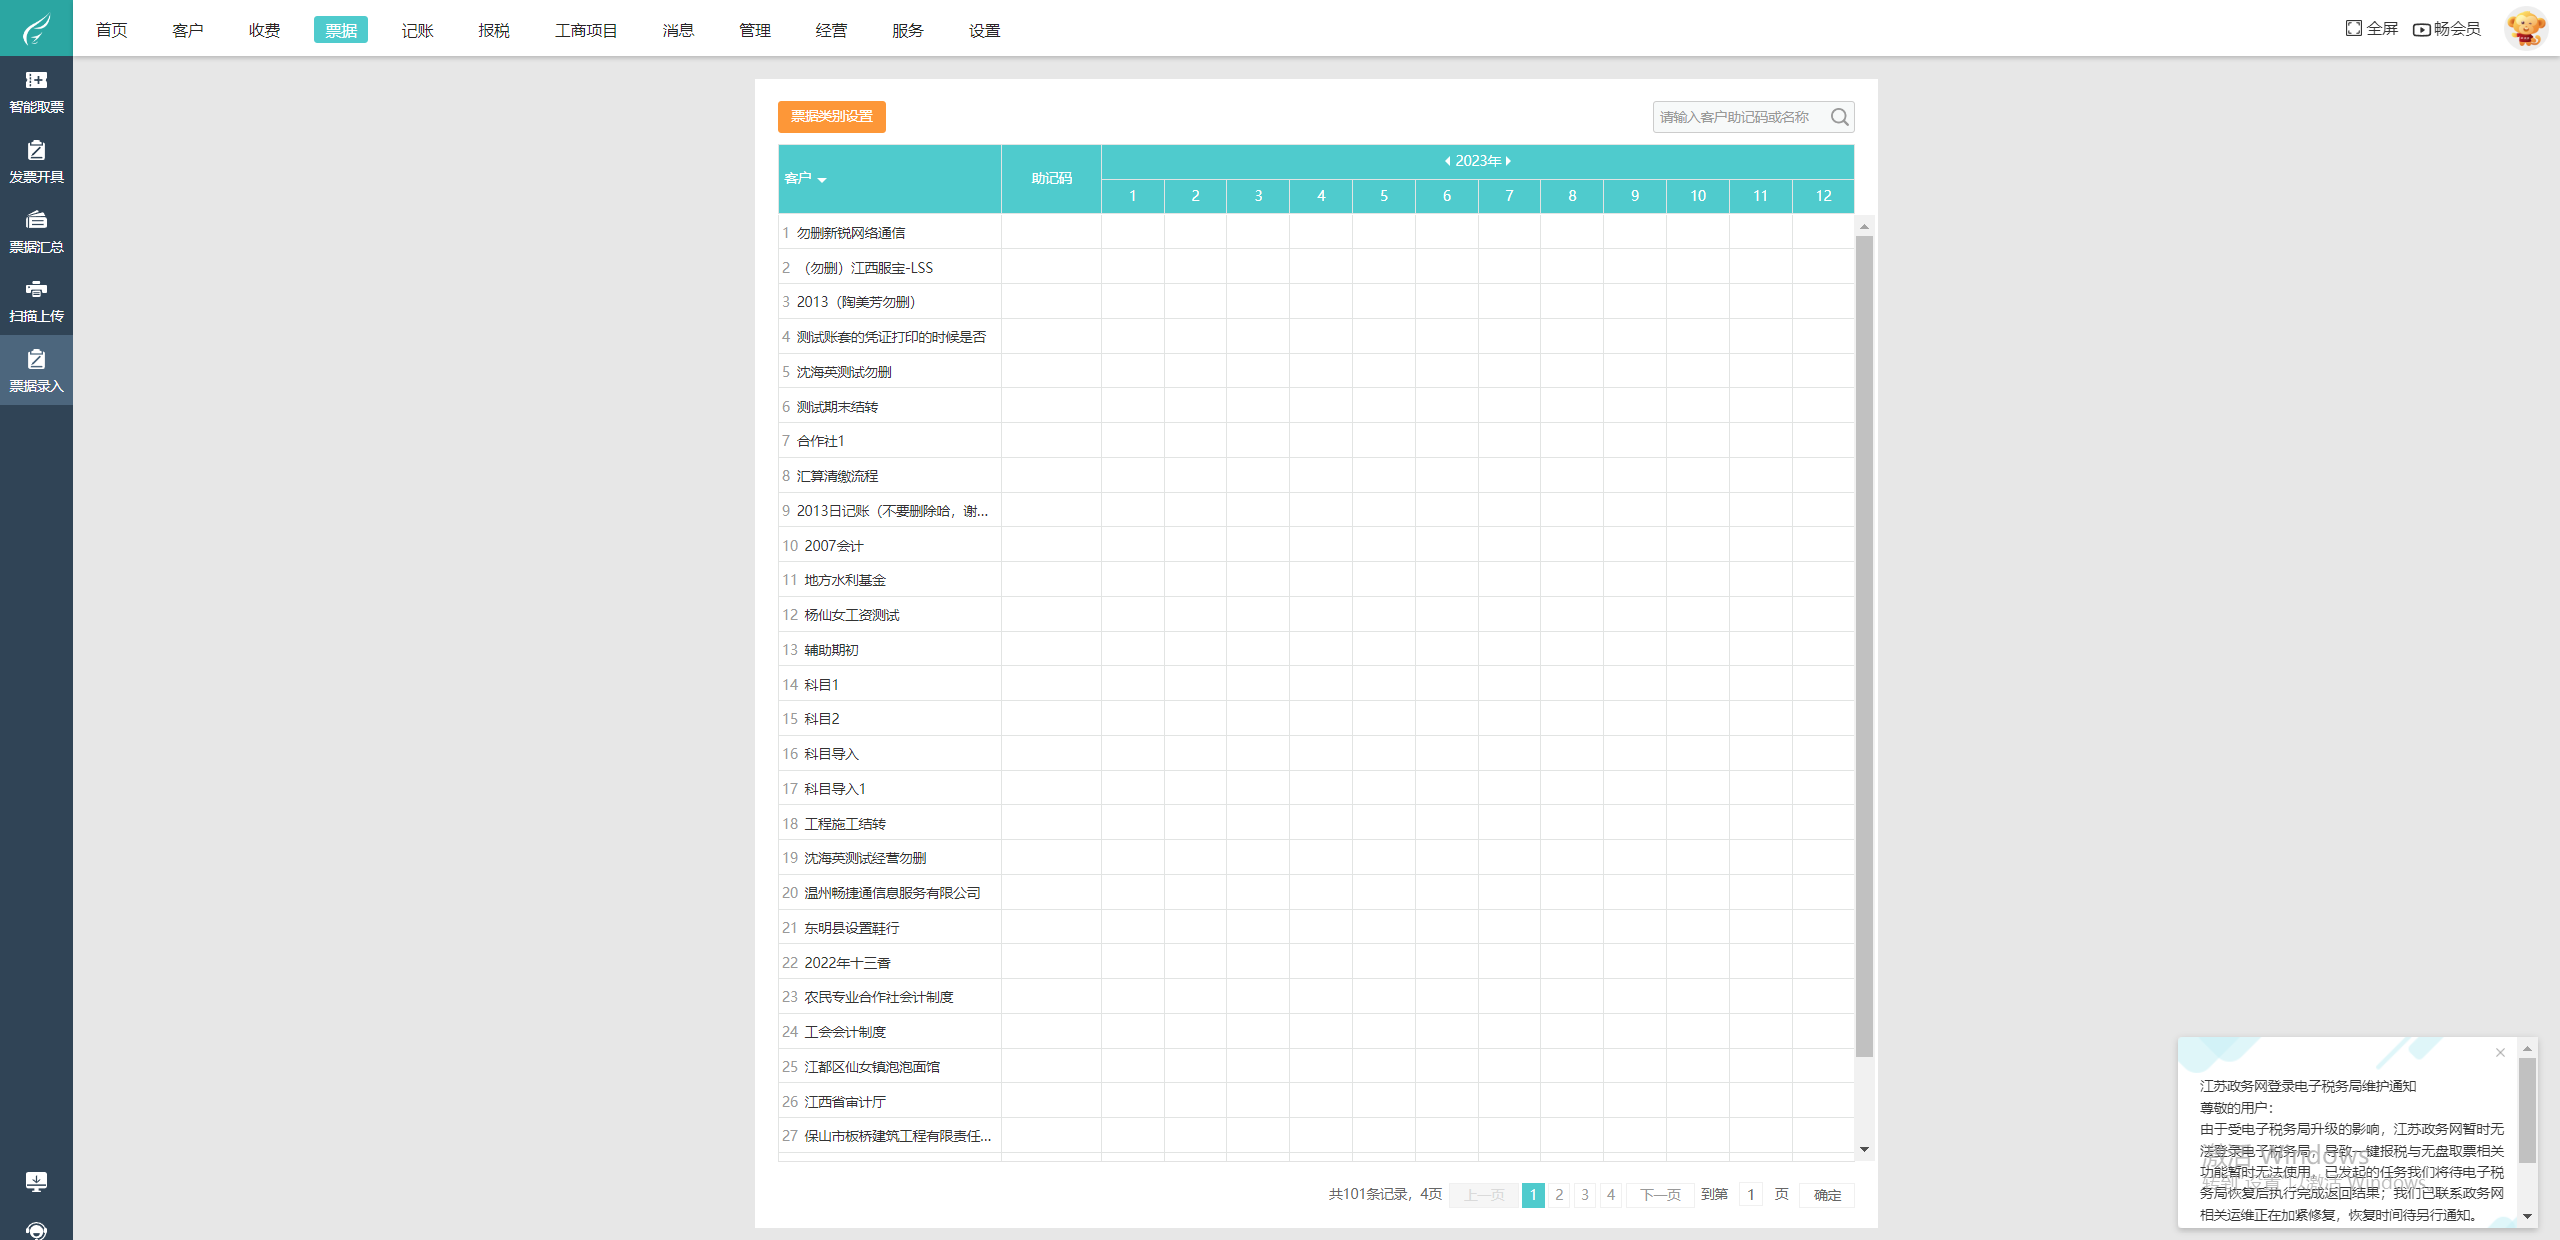Click the 票据类别设置 button
This screenshot has height=1240, width=2560.
831,116
